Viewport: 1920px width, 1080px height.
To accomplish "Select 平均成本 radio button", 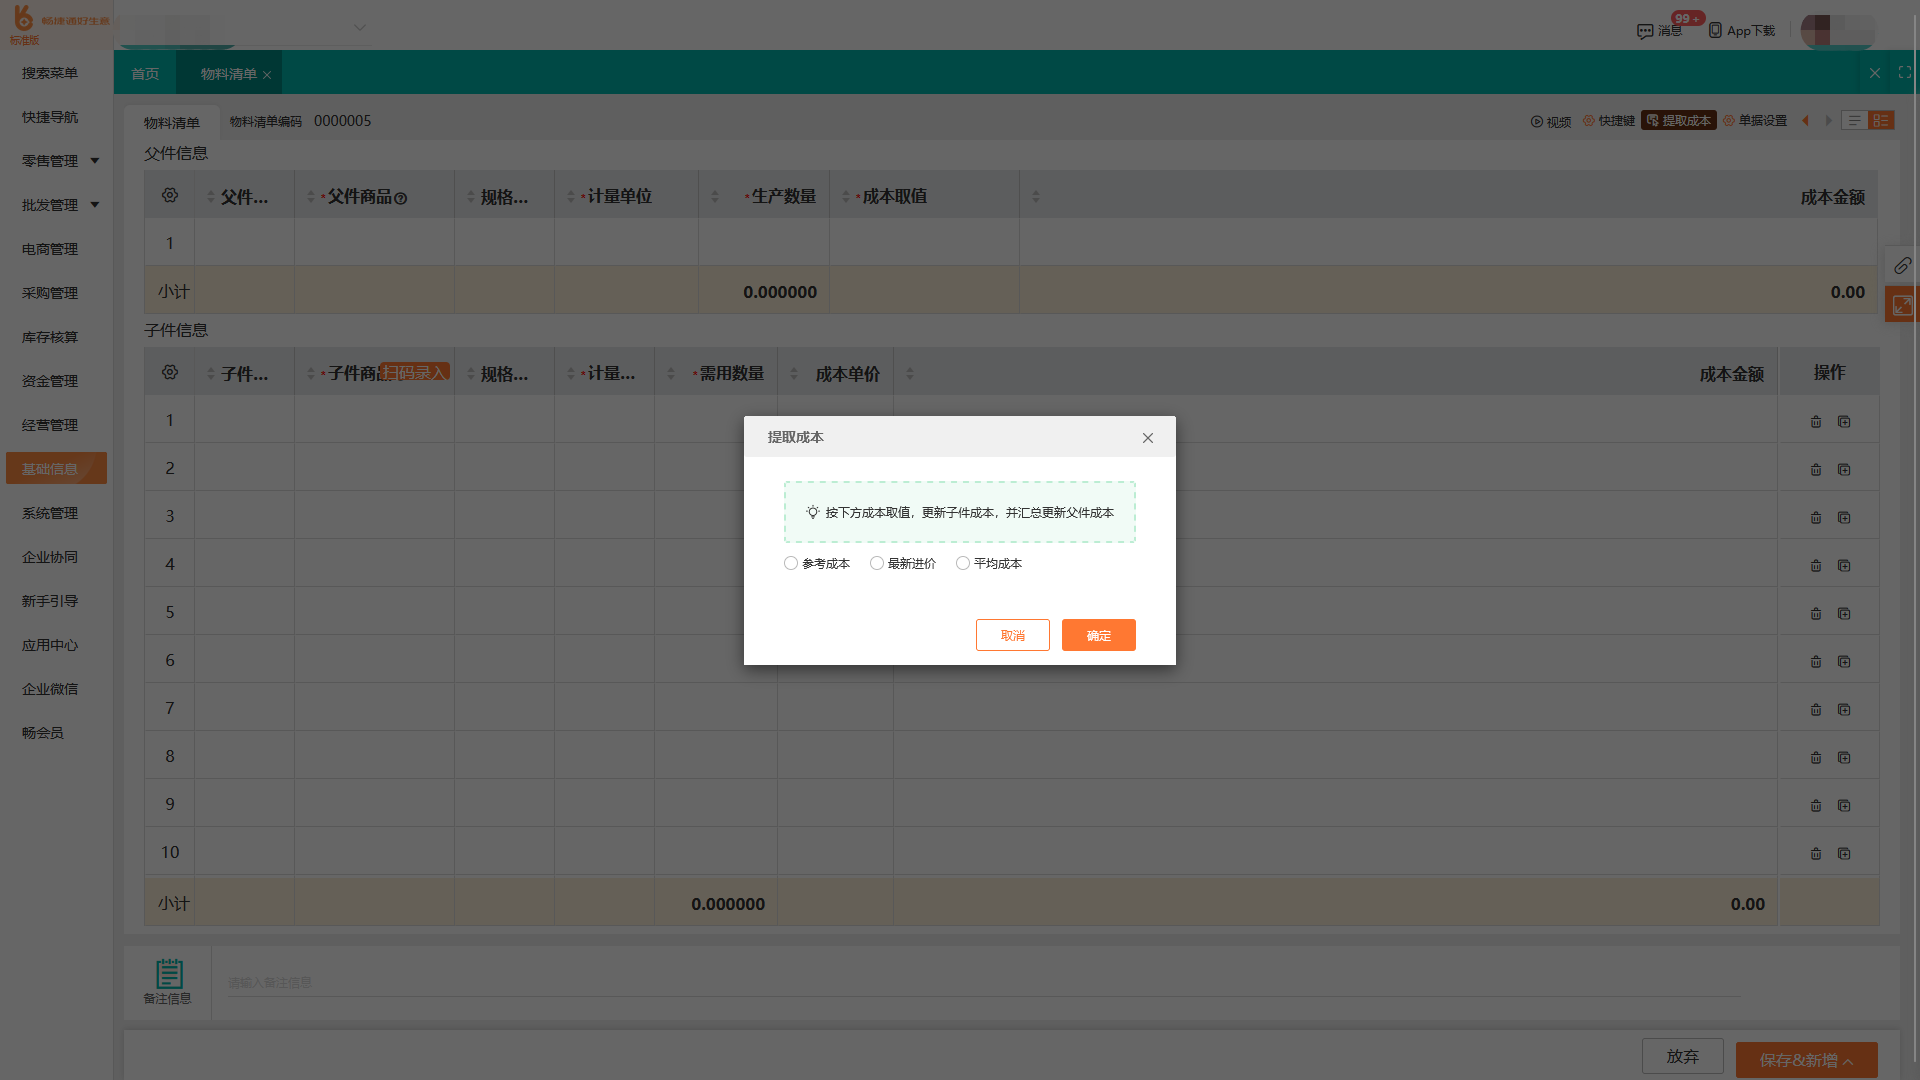I will point(963,563).
